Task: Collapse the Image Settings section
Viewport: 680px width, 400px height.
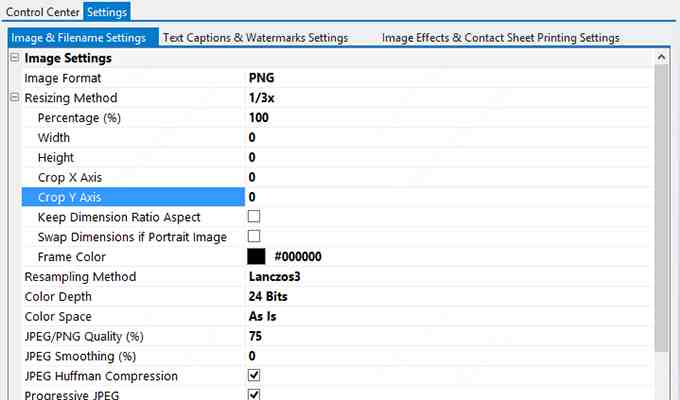Action: tap(13, 58)
